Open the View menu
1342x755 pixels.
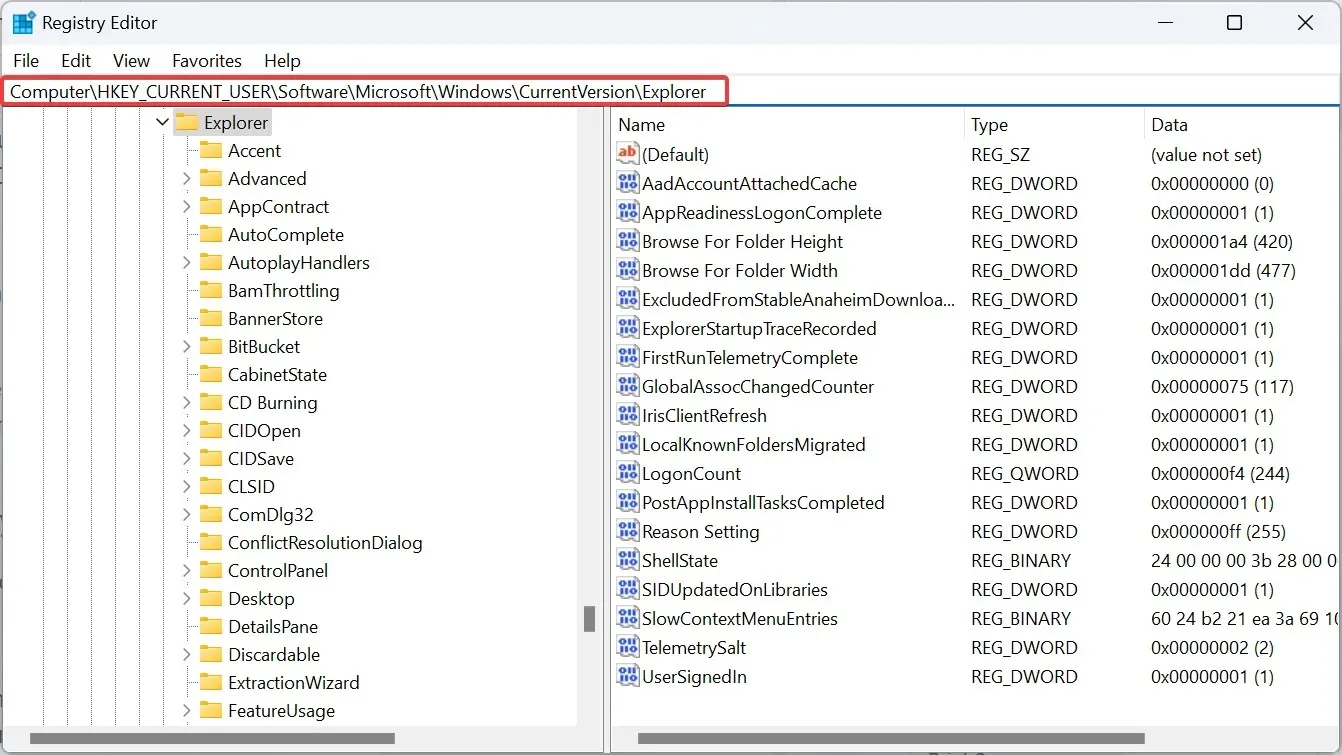click(131, 61)
